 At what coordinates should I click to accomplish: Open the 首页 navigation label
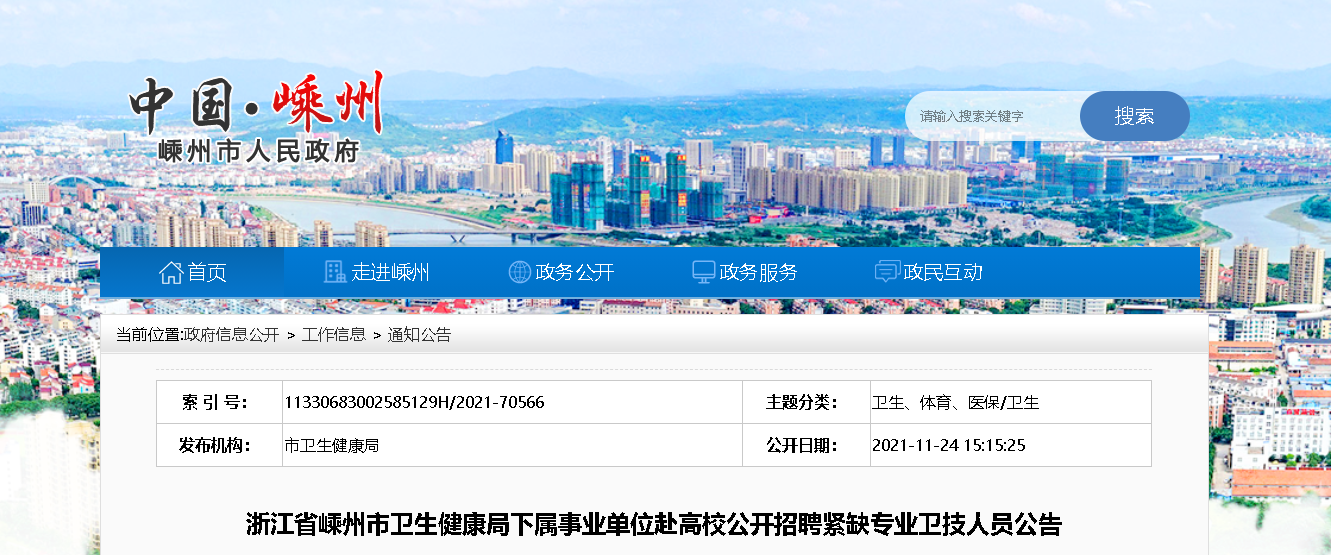click(x=207, y=273)
